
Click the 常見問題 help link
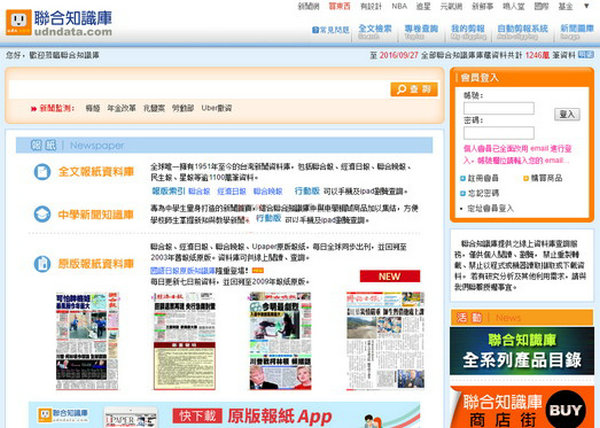pos(328,31)
